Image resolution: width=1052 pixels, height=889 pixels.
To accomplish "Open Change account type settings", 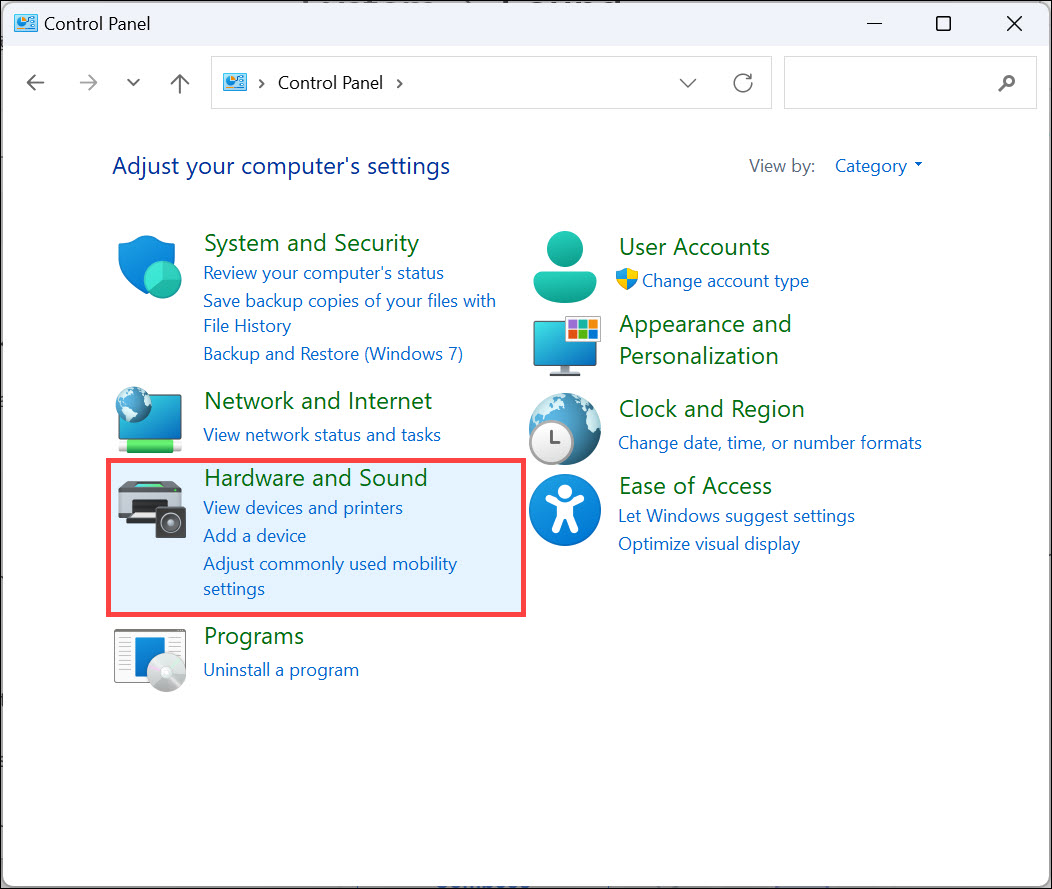I will coord(724,281).
